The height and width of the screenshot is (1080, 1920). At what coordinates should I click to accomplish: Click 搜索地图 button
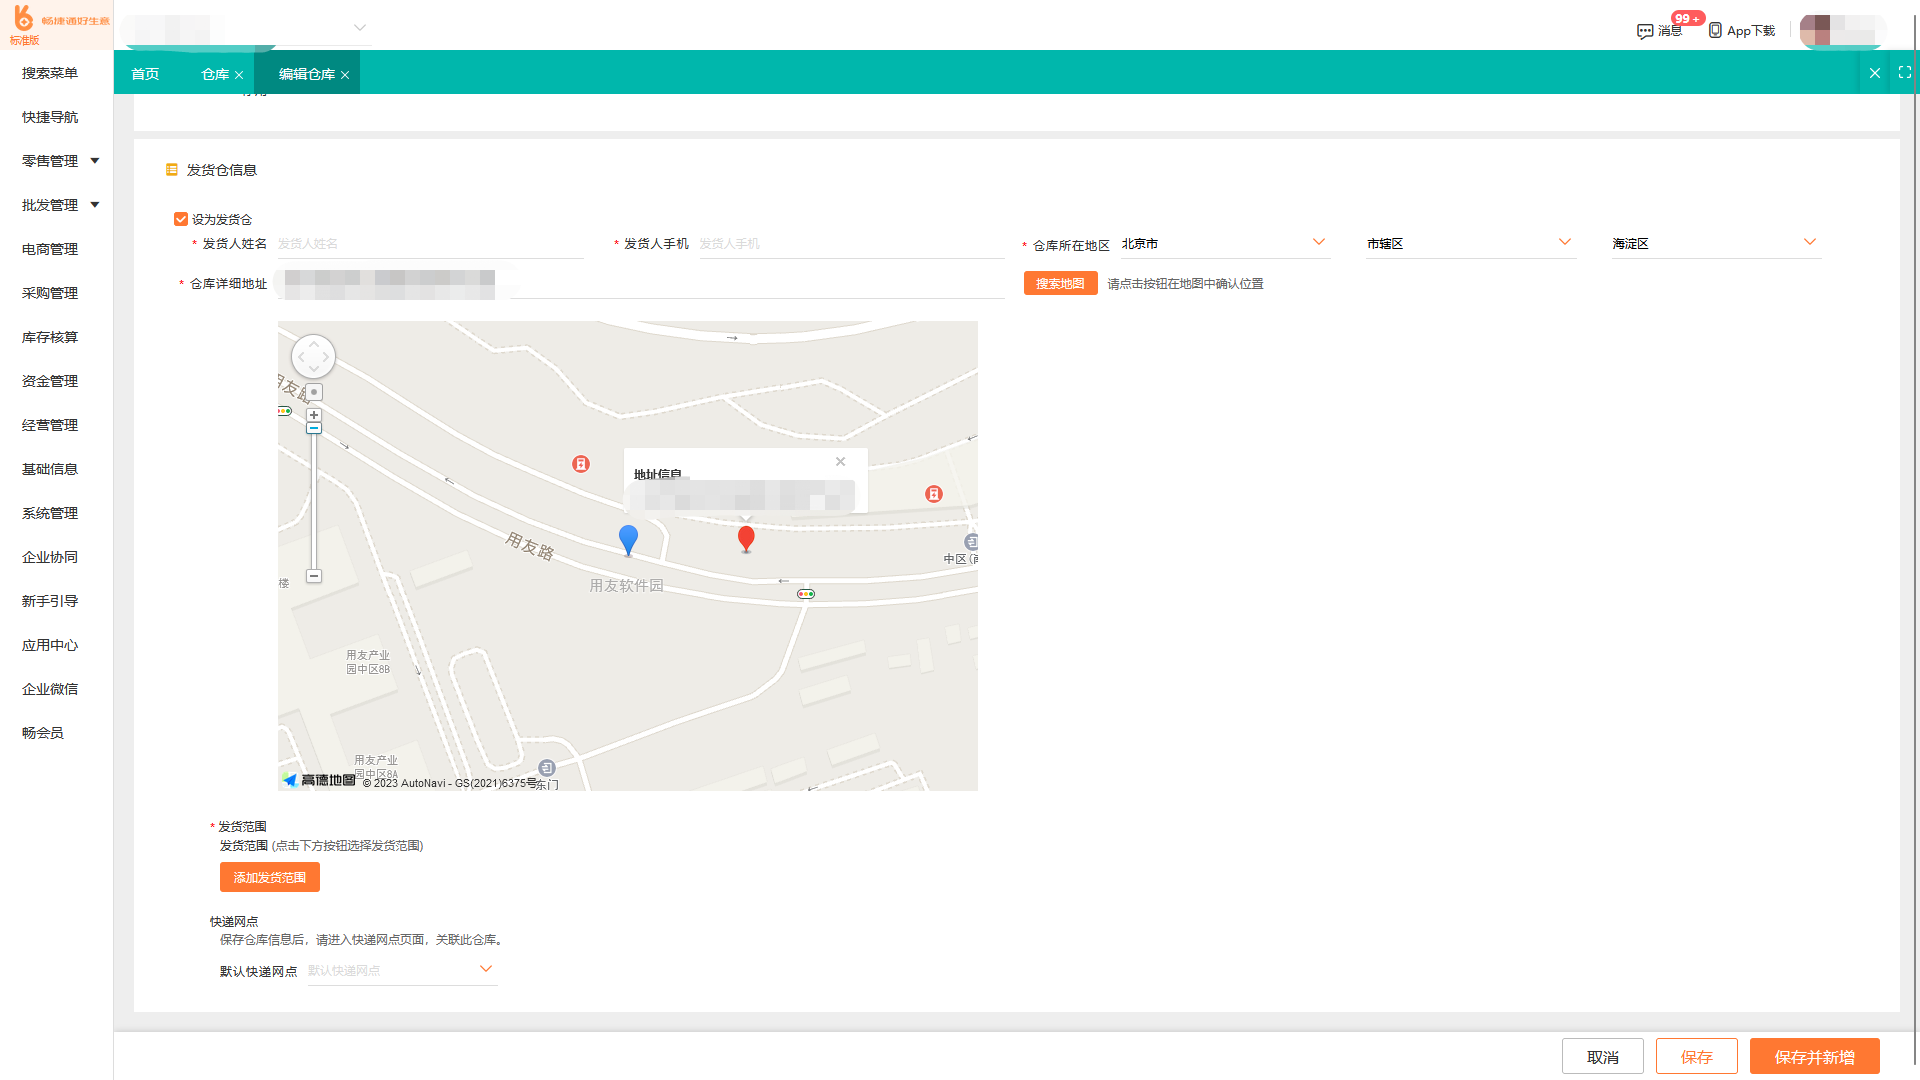(1058, 282)
